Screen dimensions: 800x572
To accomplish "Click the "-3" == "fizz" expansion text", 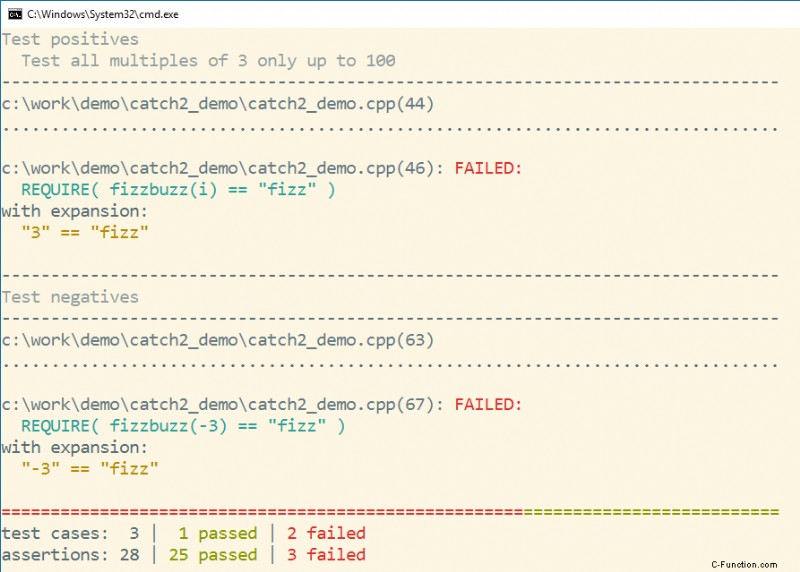I will point(90,468).
